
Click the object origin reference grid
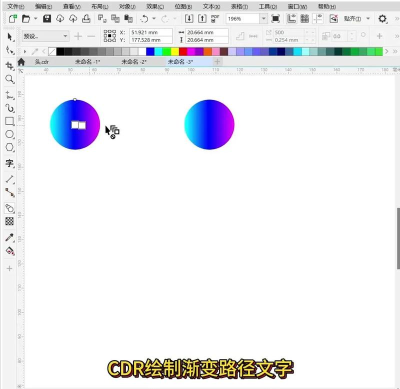[x=110, y=36]
